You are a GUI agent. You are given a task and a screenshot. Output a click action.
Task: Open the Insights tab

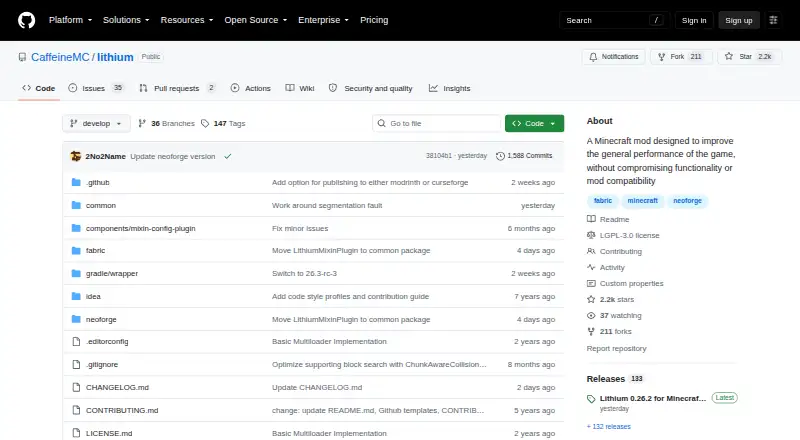449,88
